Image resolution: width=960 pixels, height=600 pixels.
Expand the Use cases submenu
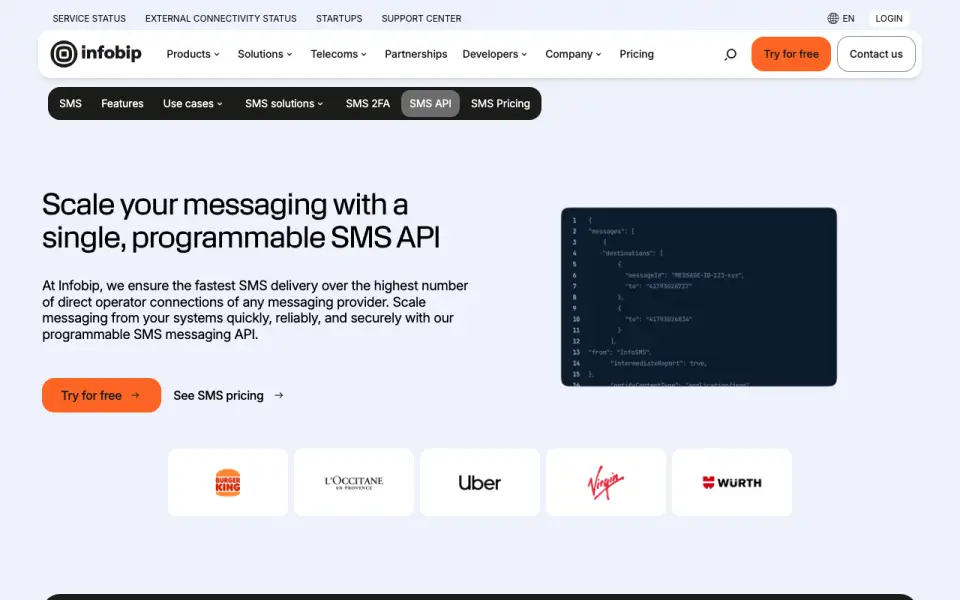(x=193, y=103)
